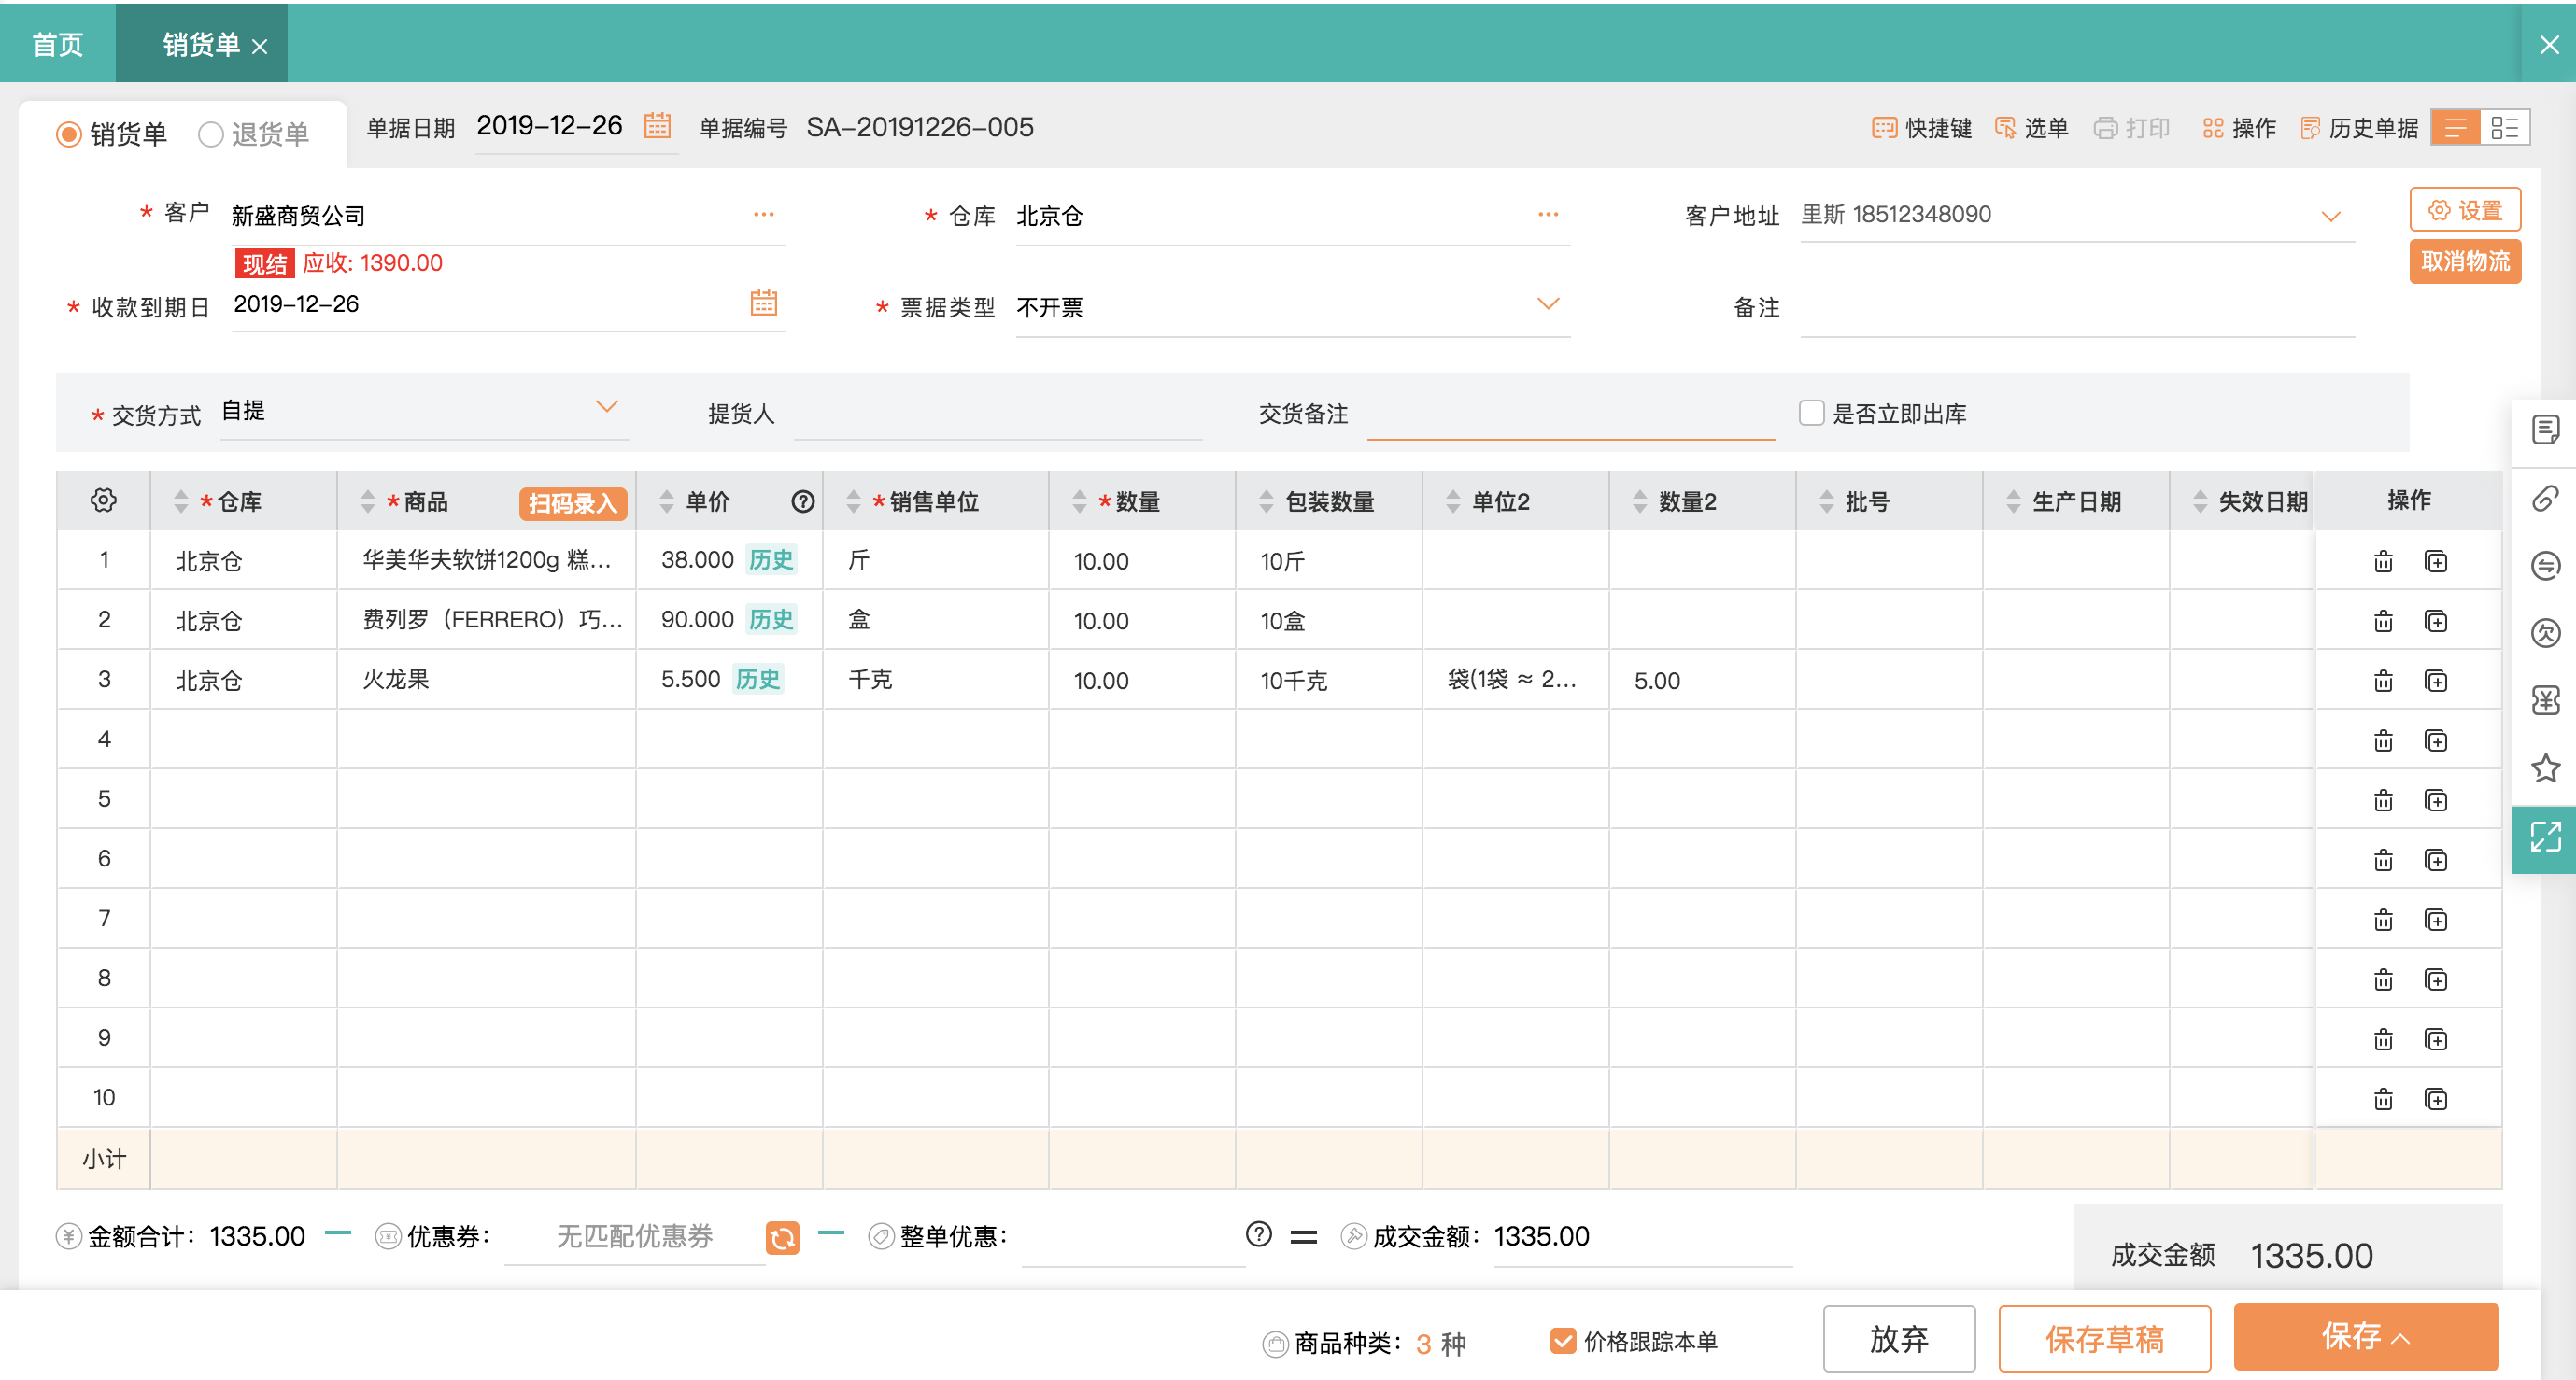The image size is (2576, 1380).
Task: Click the 打印 print icon
Action: point(2119,128)
